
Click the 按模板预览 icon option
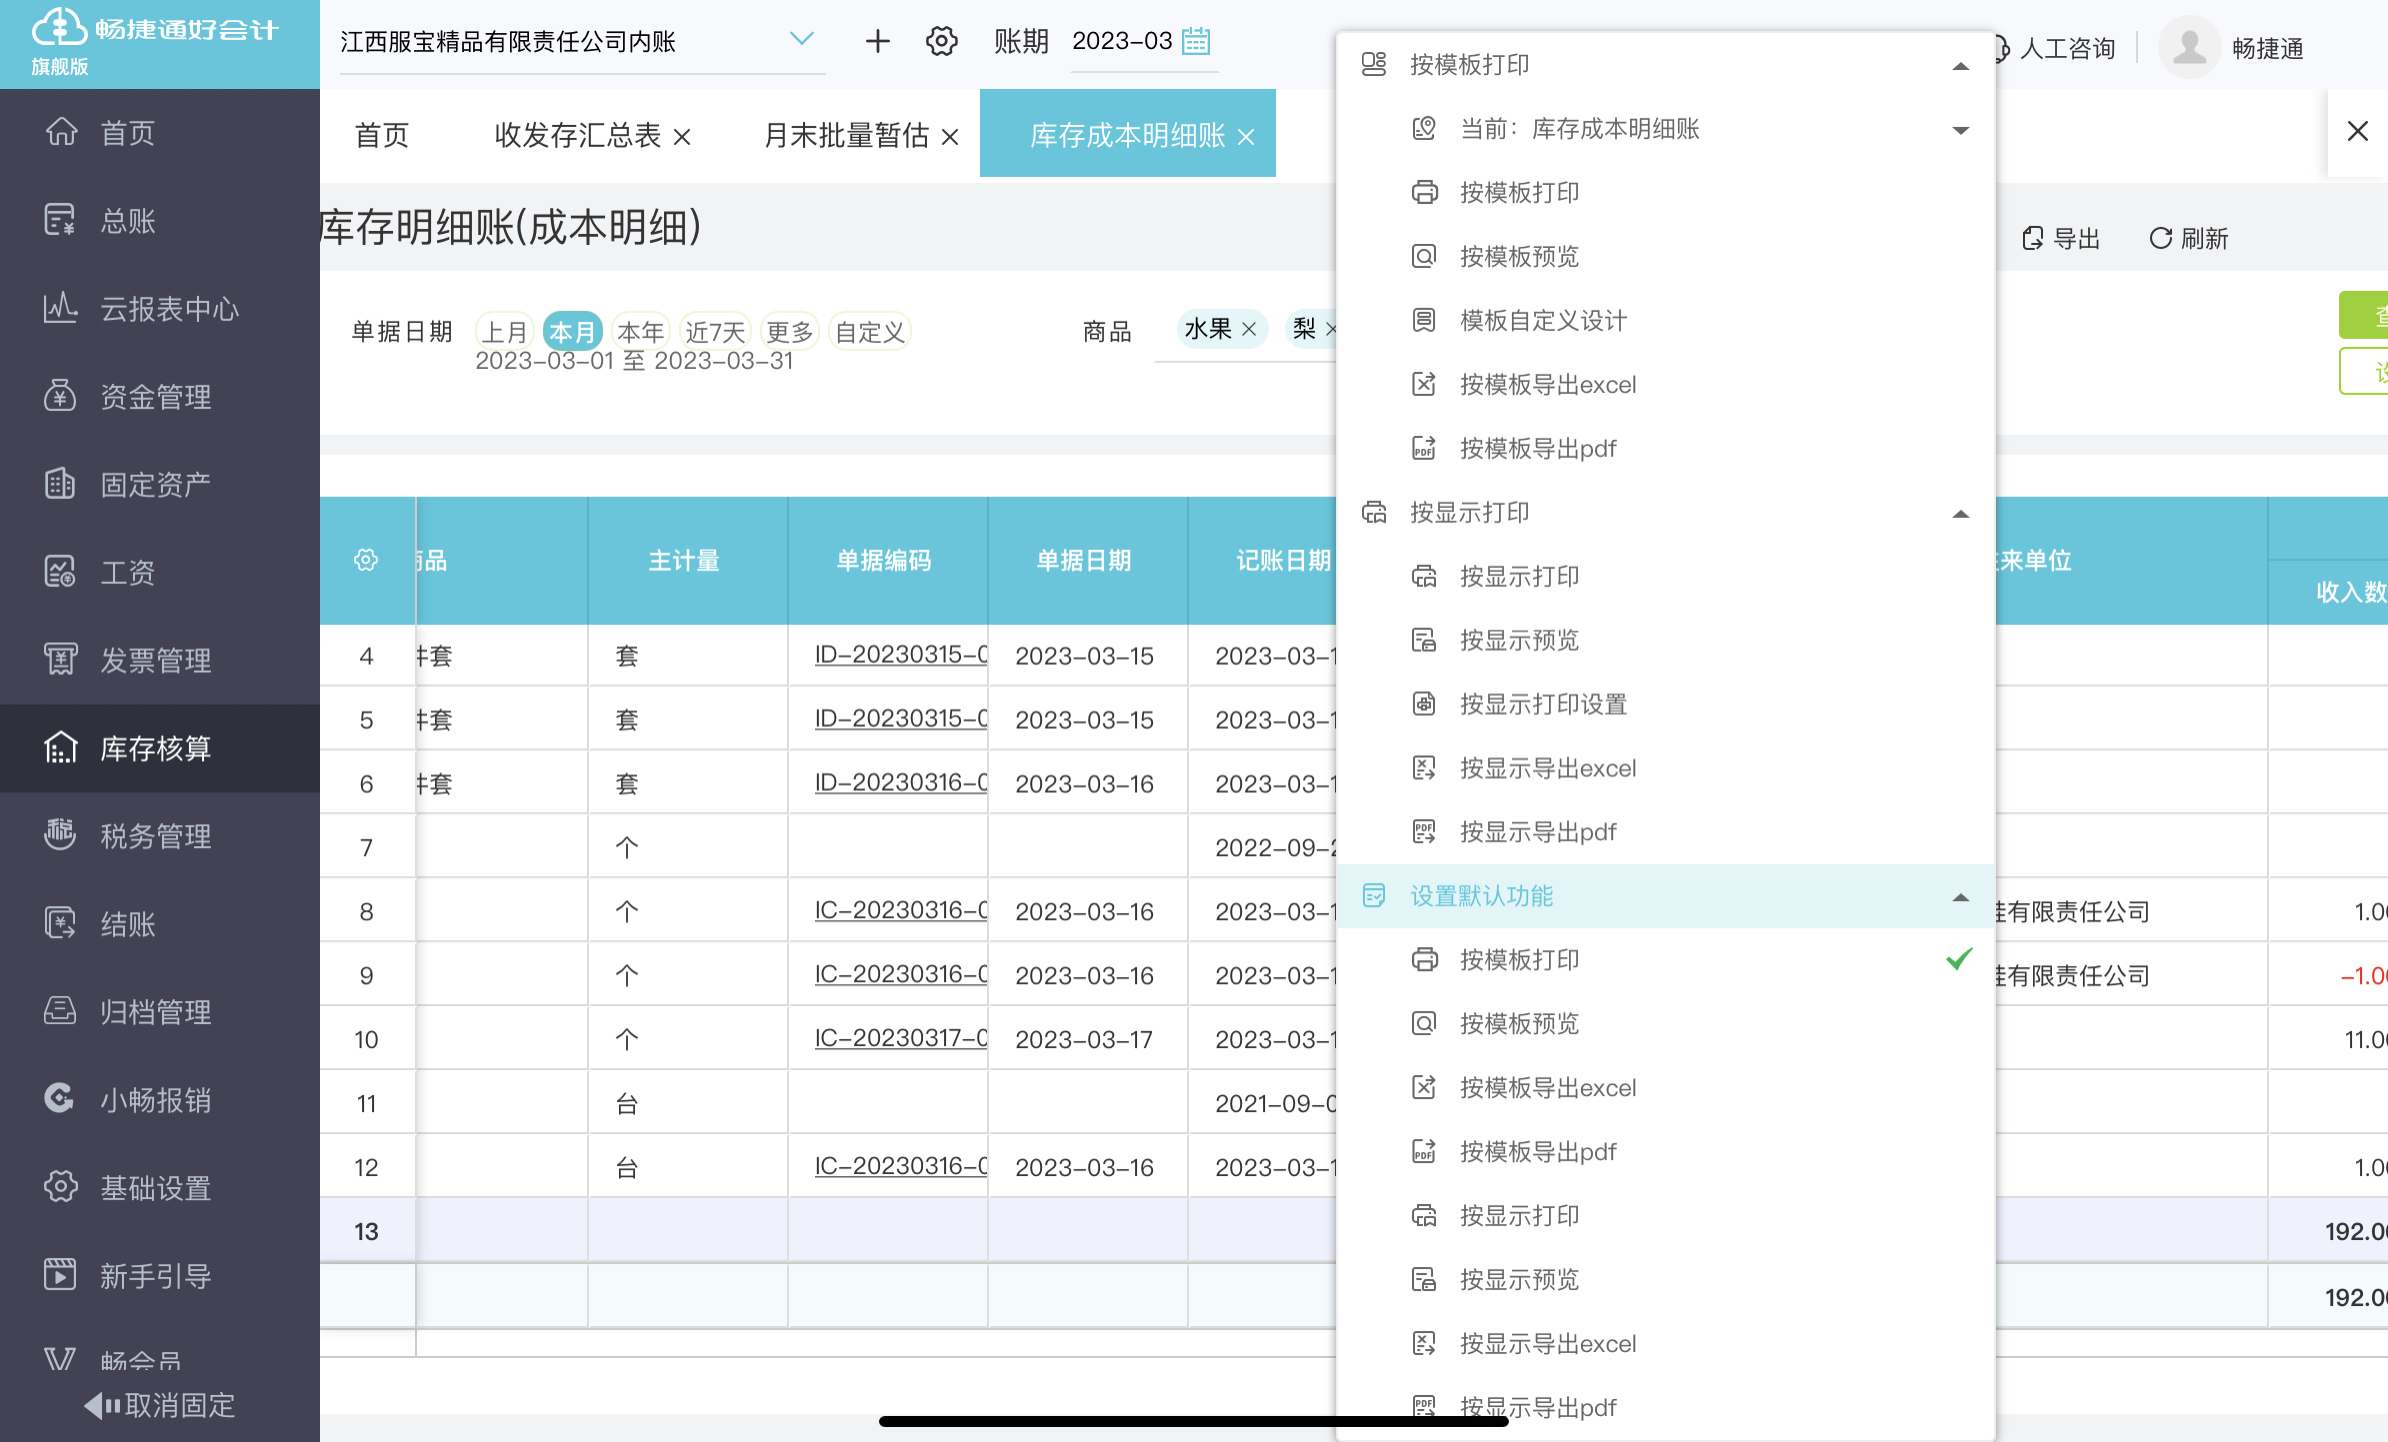1426,256
